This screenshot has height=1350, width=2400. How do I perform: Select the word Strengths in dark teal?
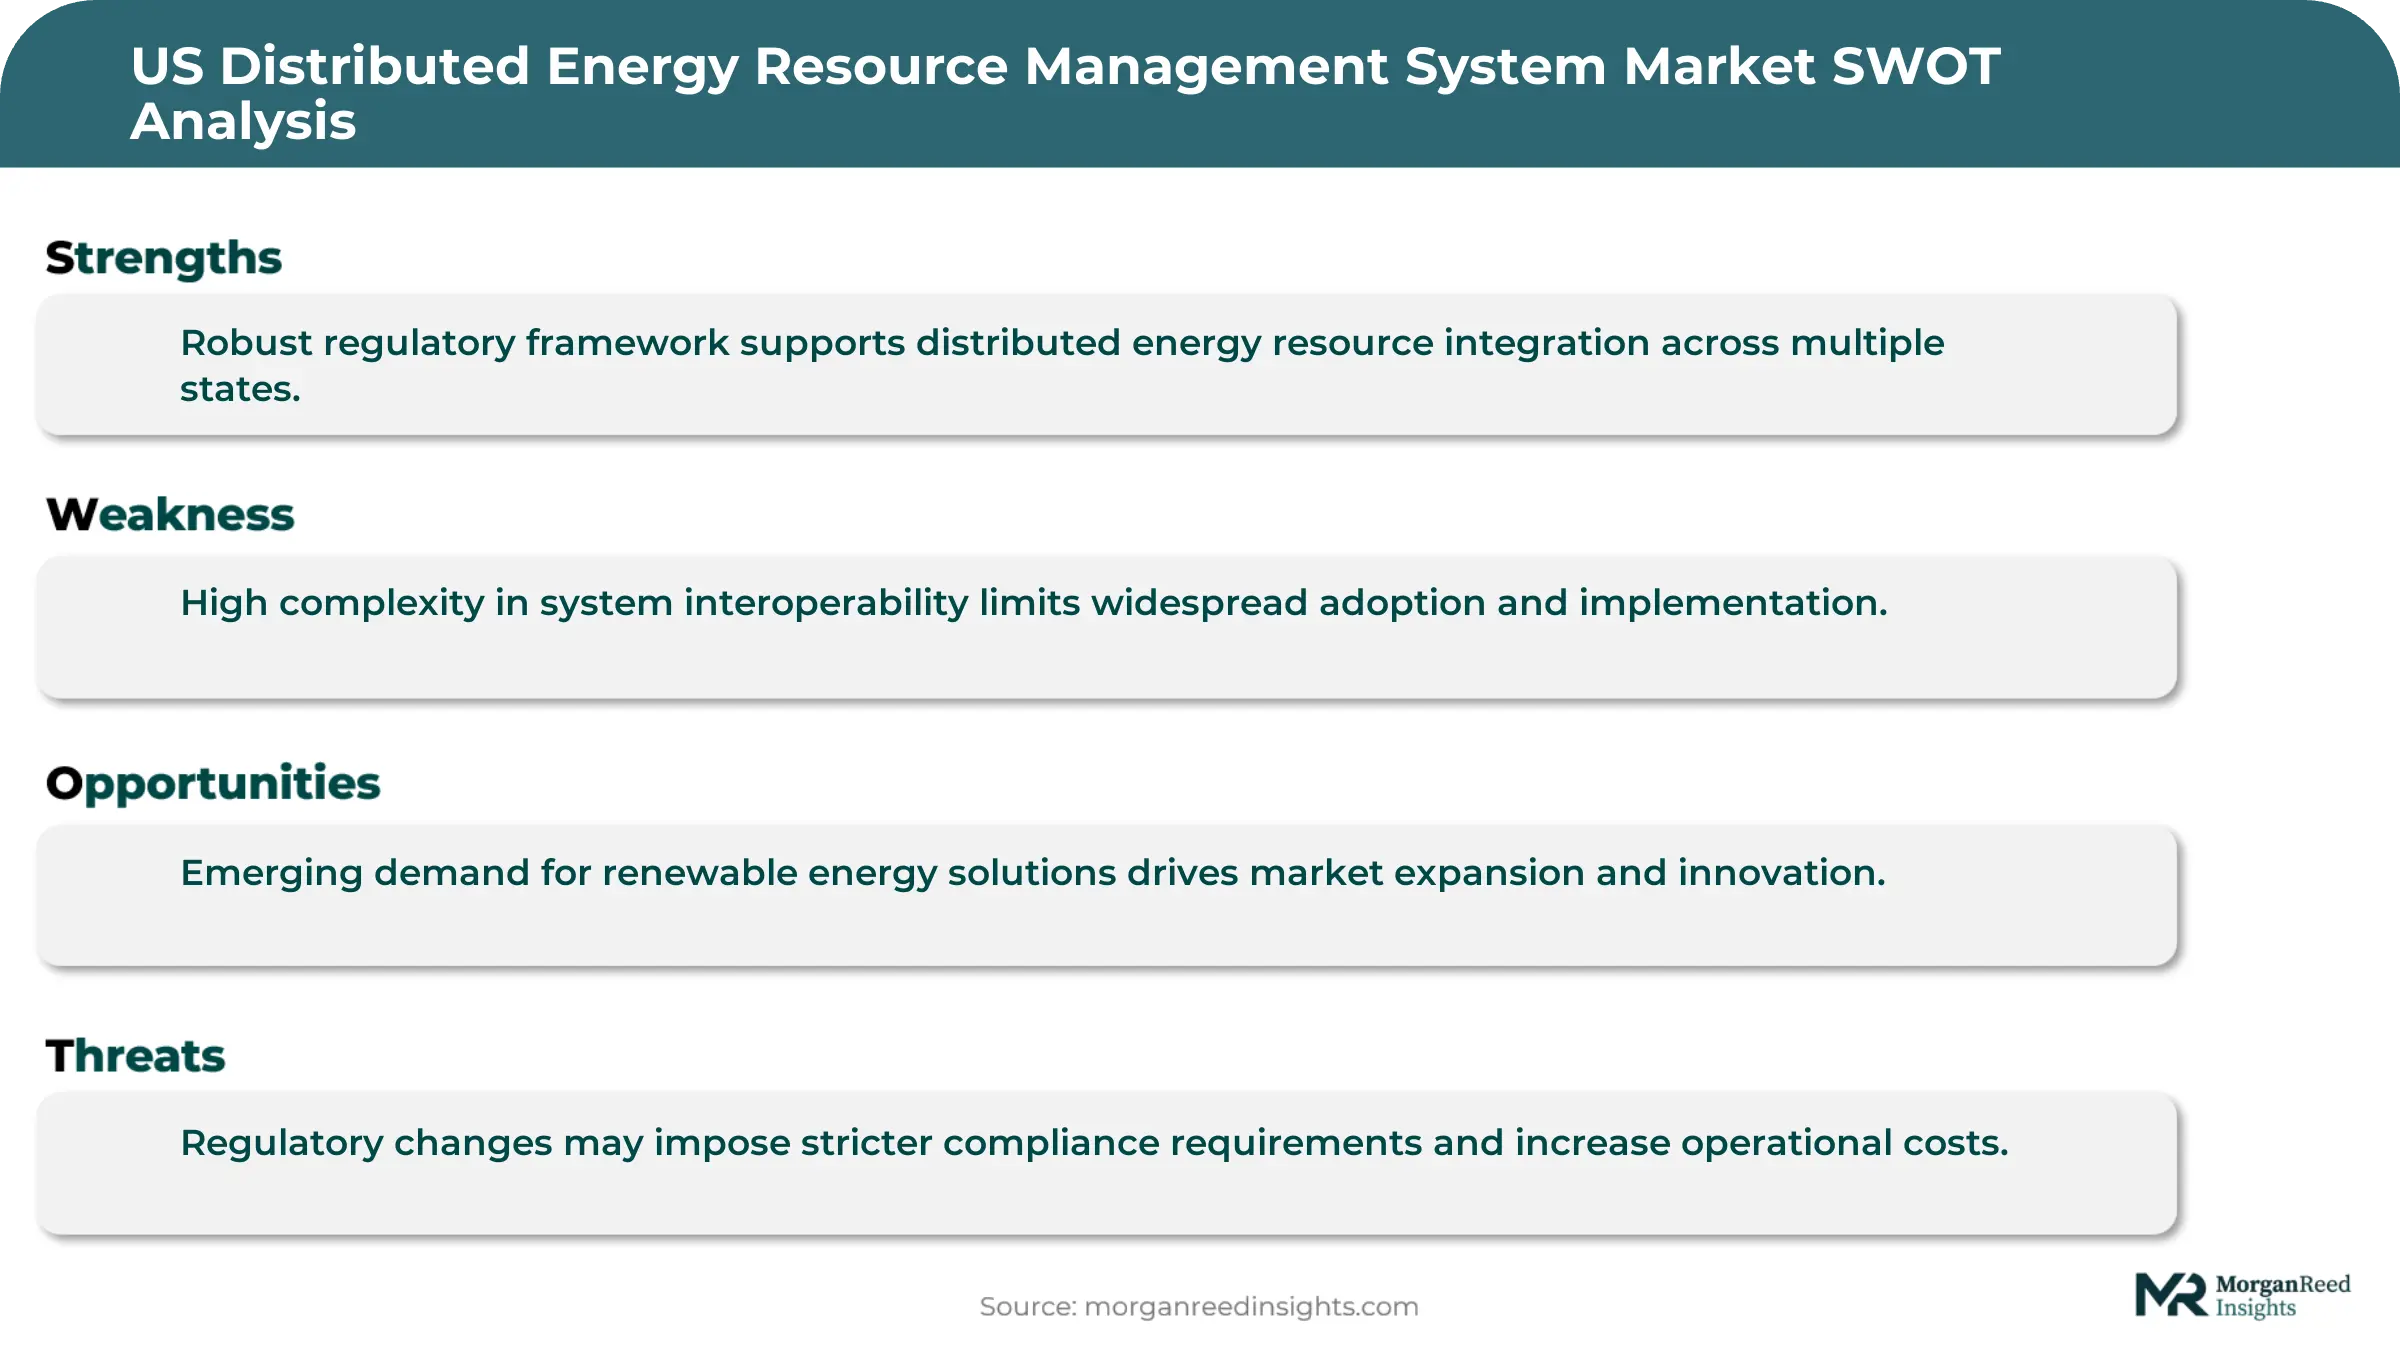162,258
